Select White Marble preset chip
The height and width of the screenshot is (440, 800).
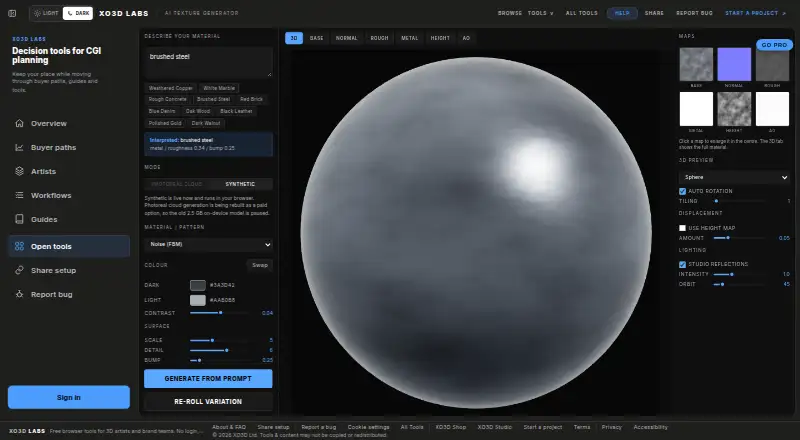pyautogui.click(x=219, y=88)
